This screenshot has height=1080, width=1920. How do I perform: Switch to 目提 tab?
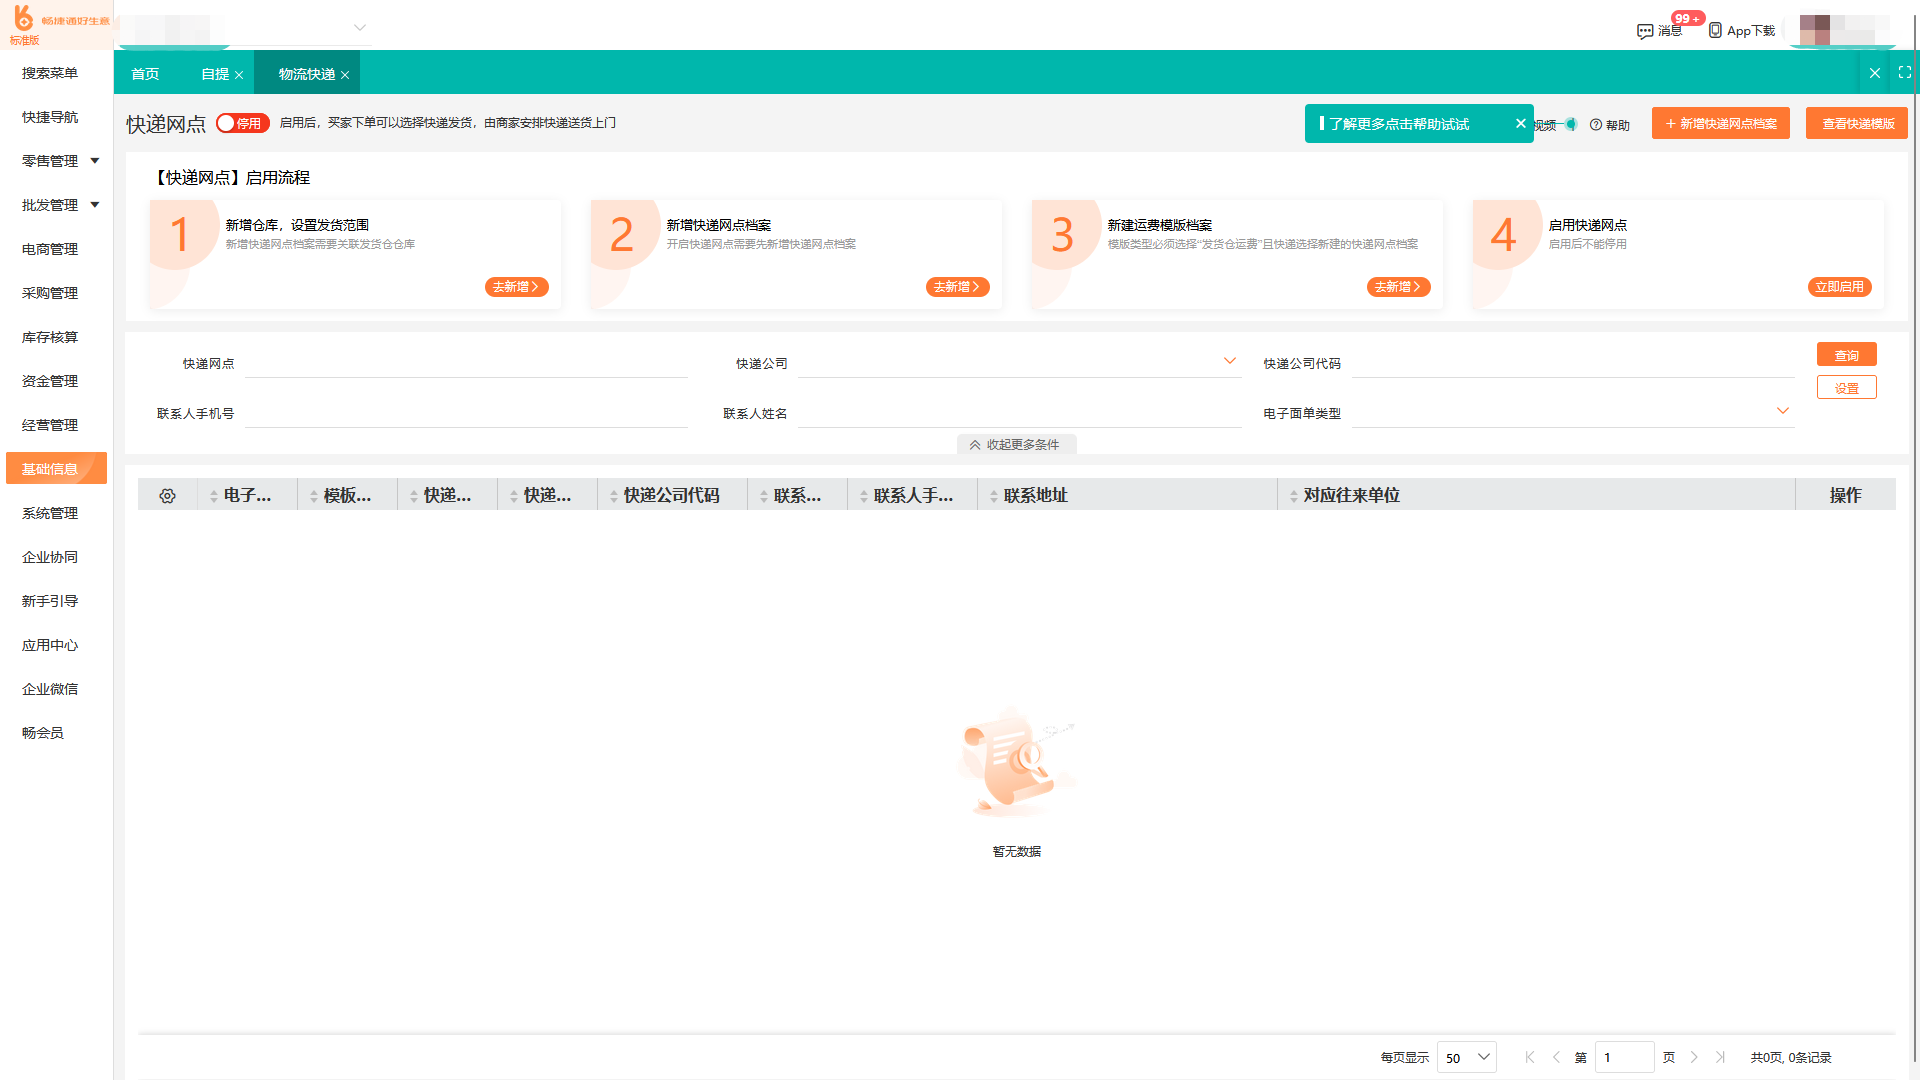(214, 74)
